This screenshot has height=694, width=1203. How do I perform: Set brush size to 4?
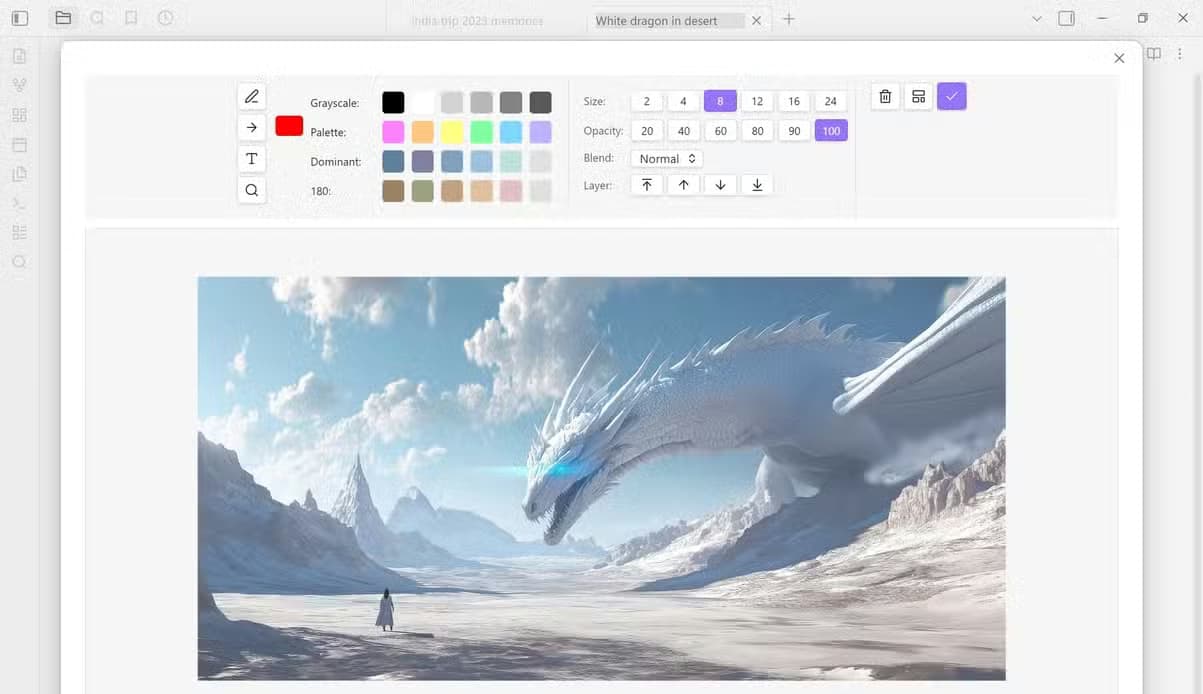coord(684,101)
